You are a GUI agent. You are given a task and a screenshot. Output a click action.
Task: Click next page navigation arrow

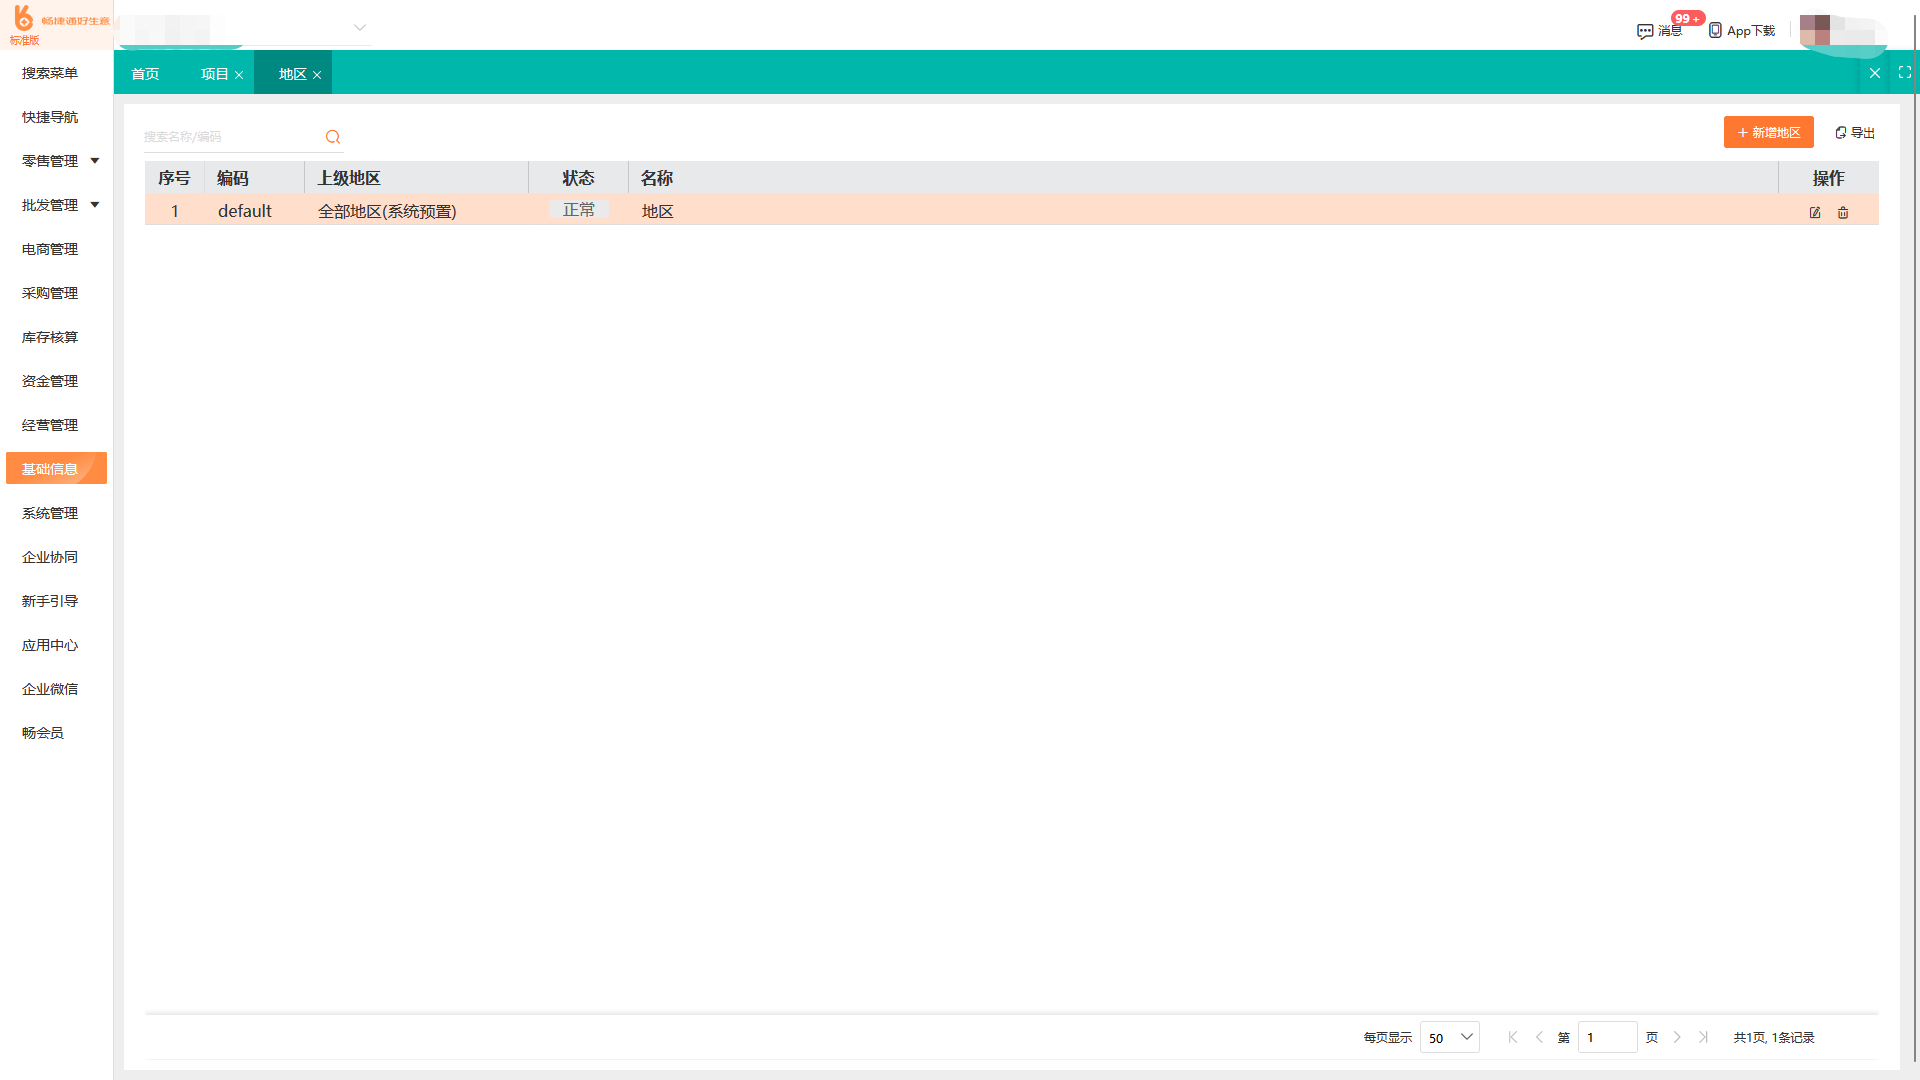pos(1677,1038)
